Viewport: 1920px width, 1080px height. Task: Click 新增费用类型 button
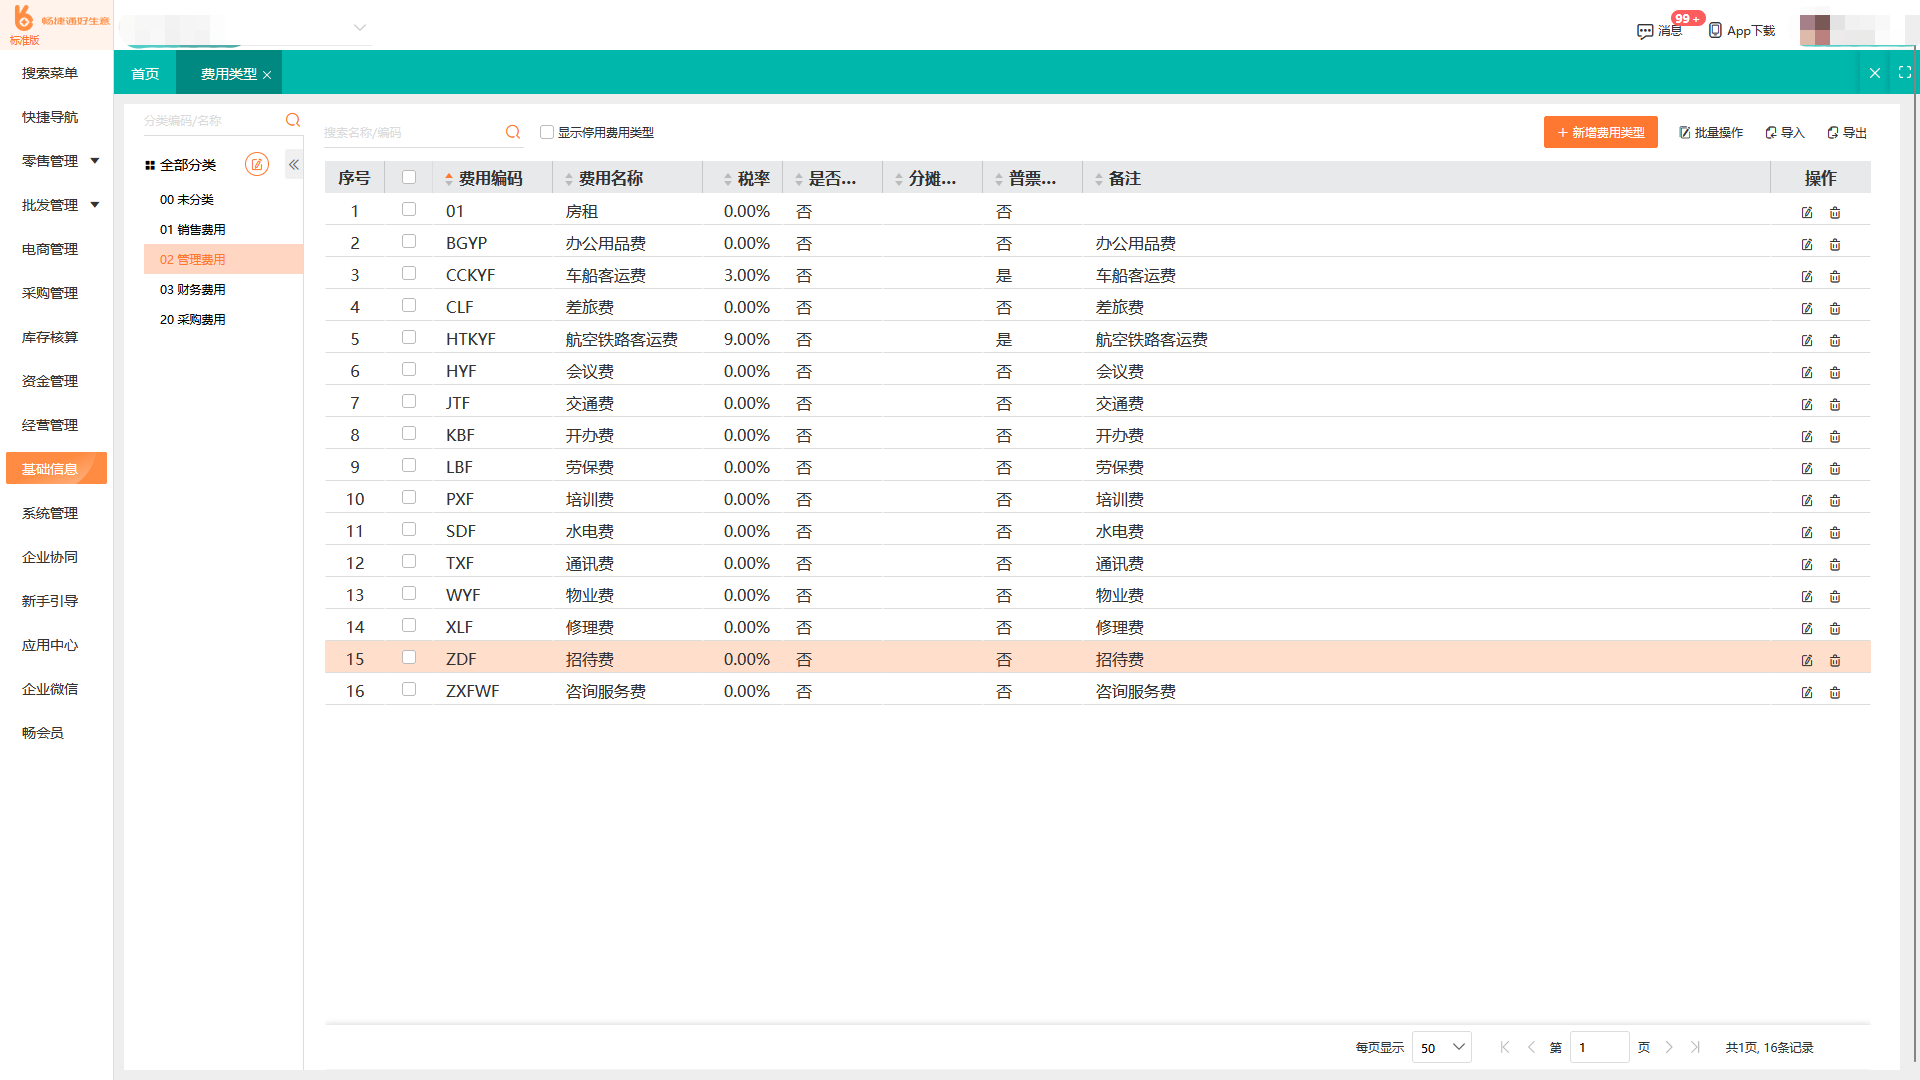pos(1600,131)
